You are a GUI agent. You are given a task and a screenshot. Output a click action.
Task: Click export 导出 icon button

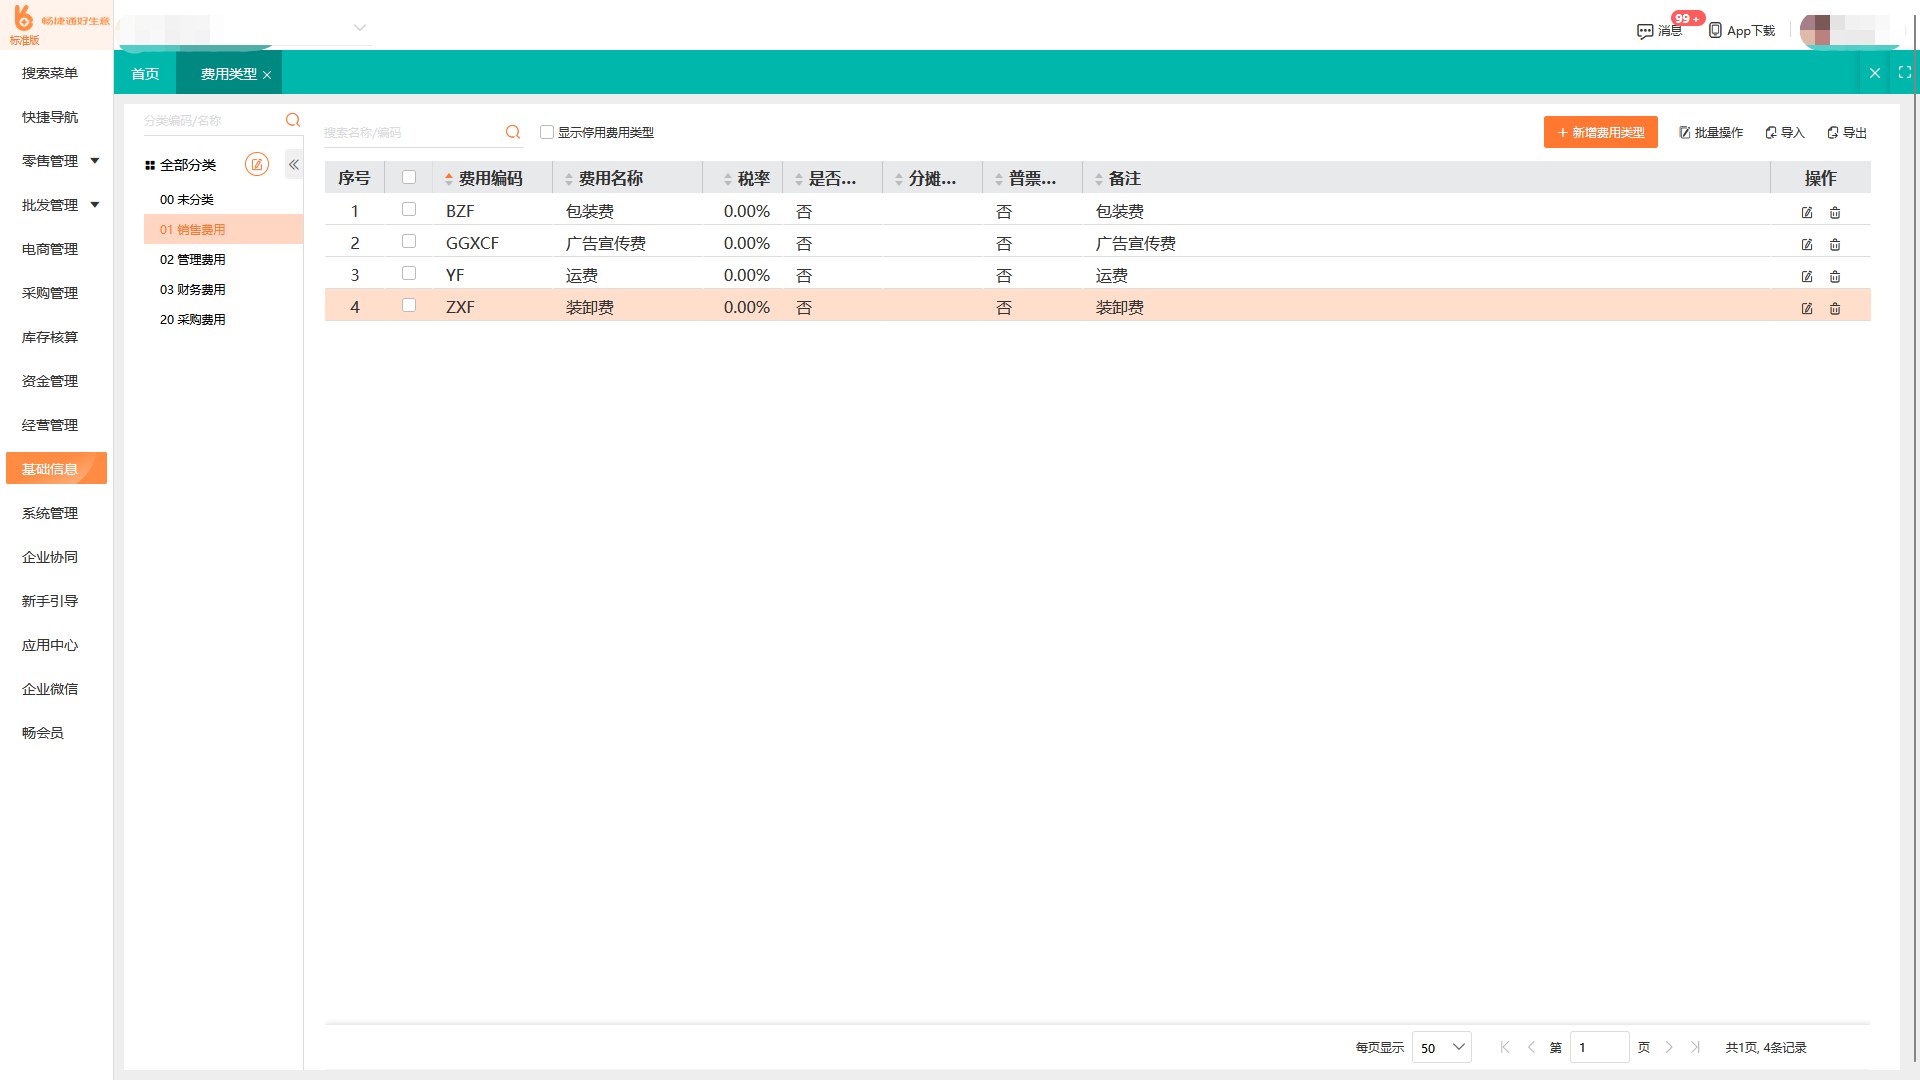(1846, 131)
